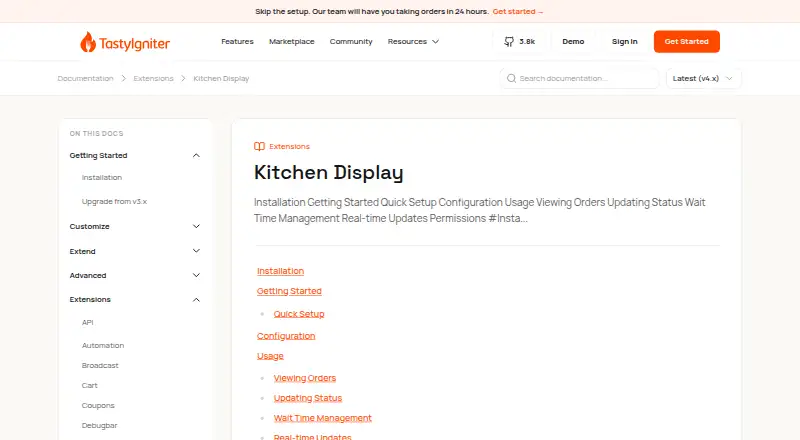The width and height of the screenshot is (800, 440).
Task: Open Installation in the sidebar
Action: click(x=102, y=178)
